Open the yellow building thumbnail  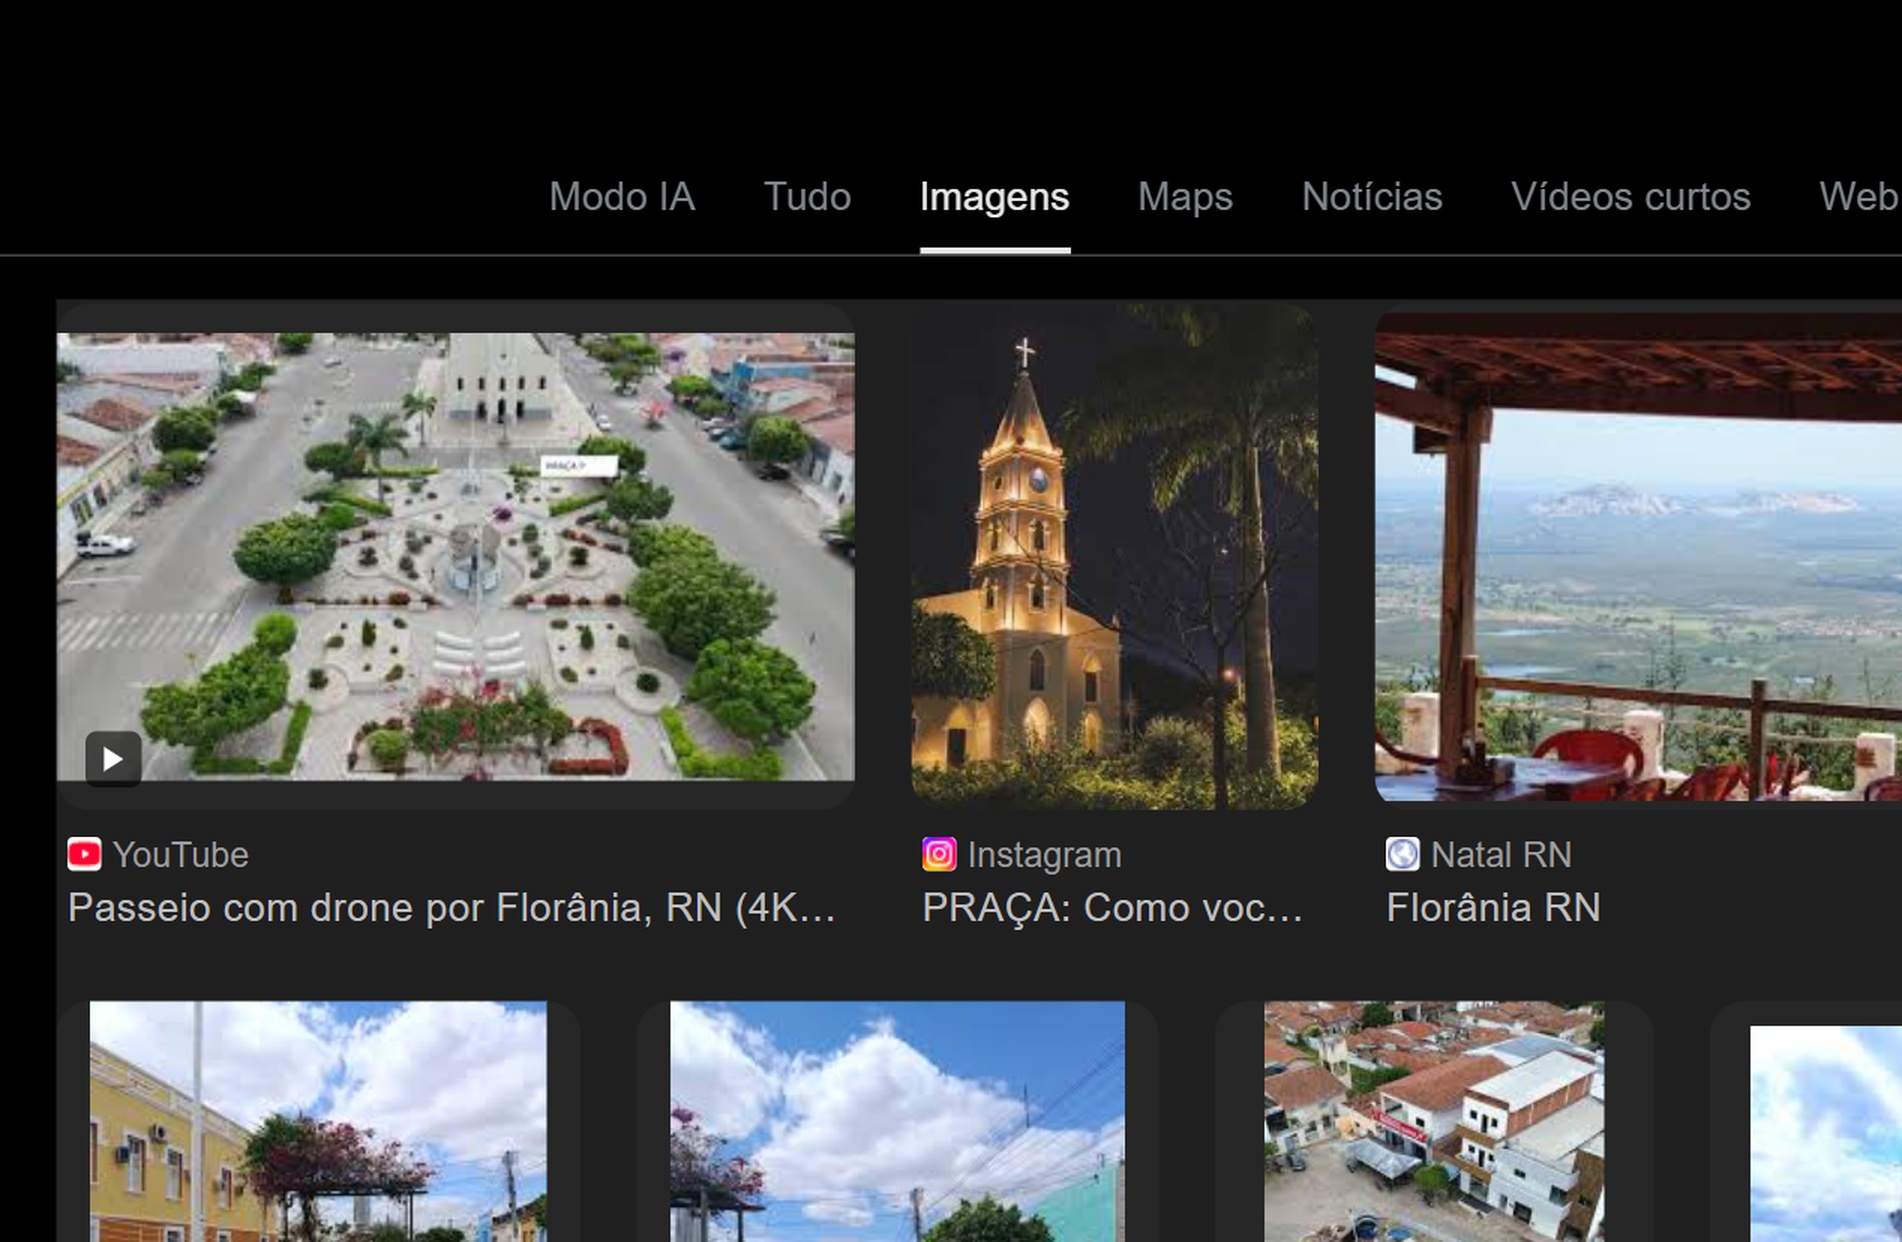click(x=318, y=1120)
